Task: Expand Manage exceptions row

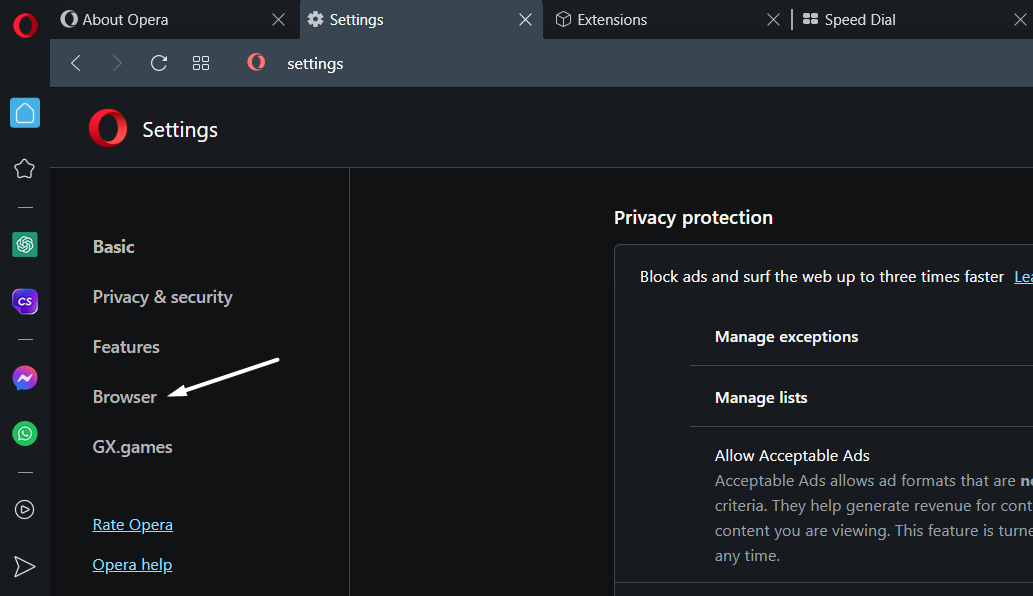Action: pyautogui.click(x=786, y=337)
